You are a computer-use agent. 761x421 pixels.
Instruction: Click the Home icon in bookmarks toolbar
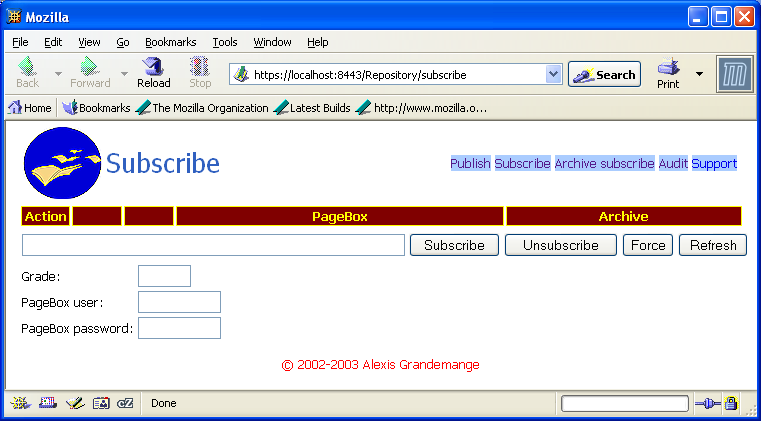(x=29, y=108)
